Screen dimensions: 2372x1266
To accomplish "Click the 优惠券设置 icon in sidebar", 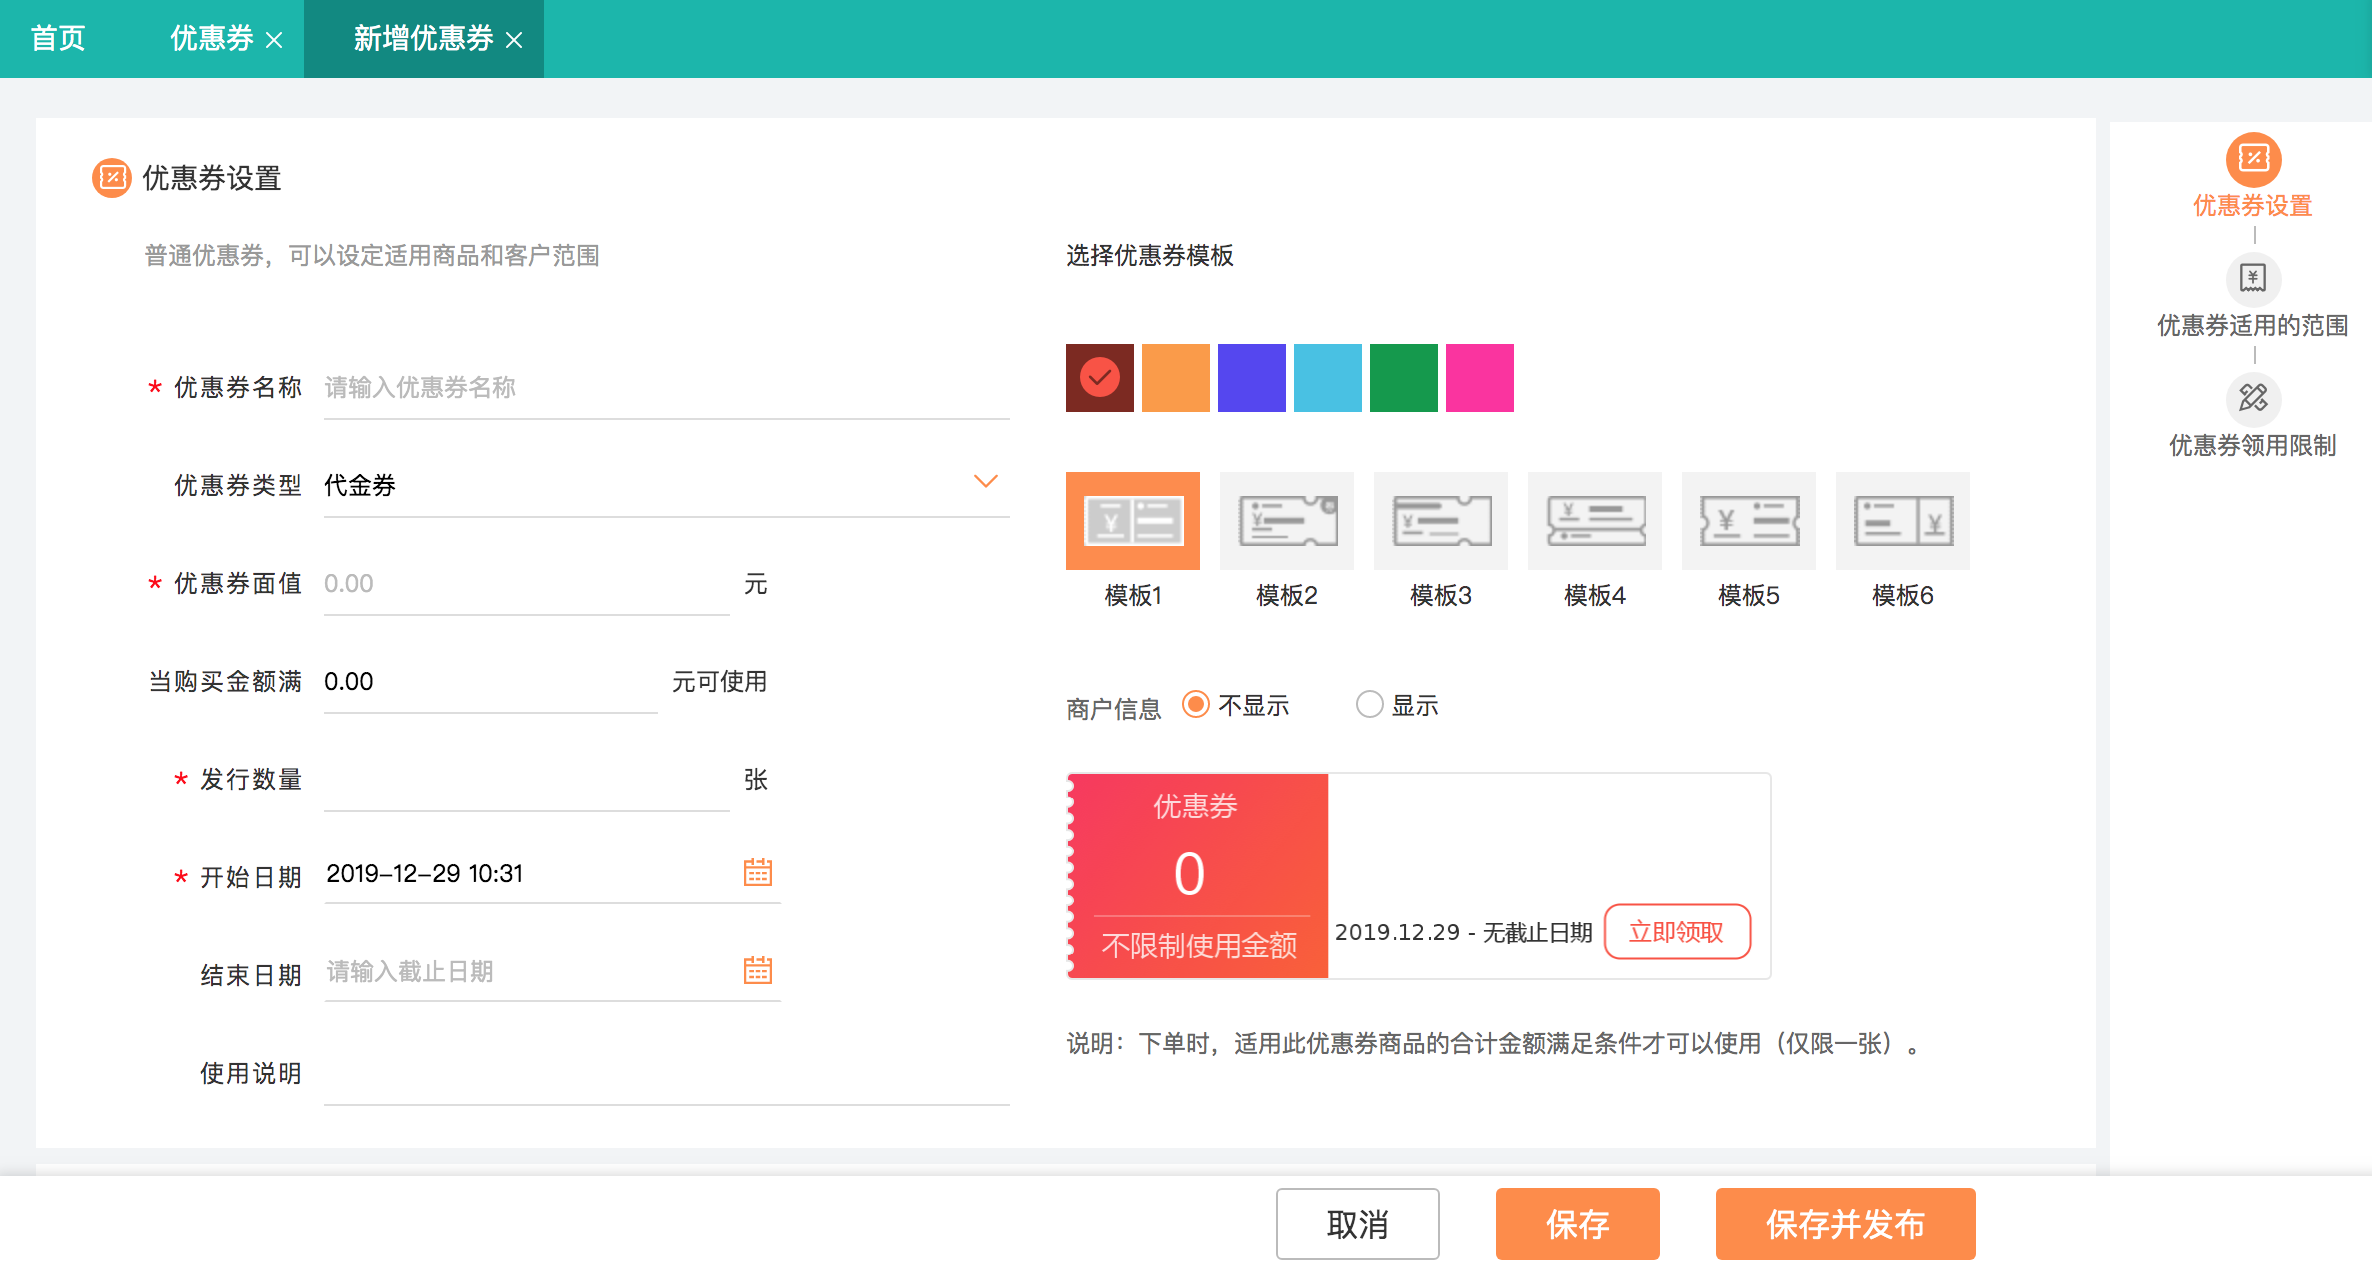I will (2253, 160).
